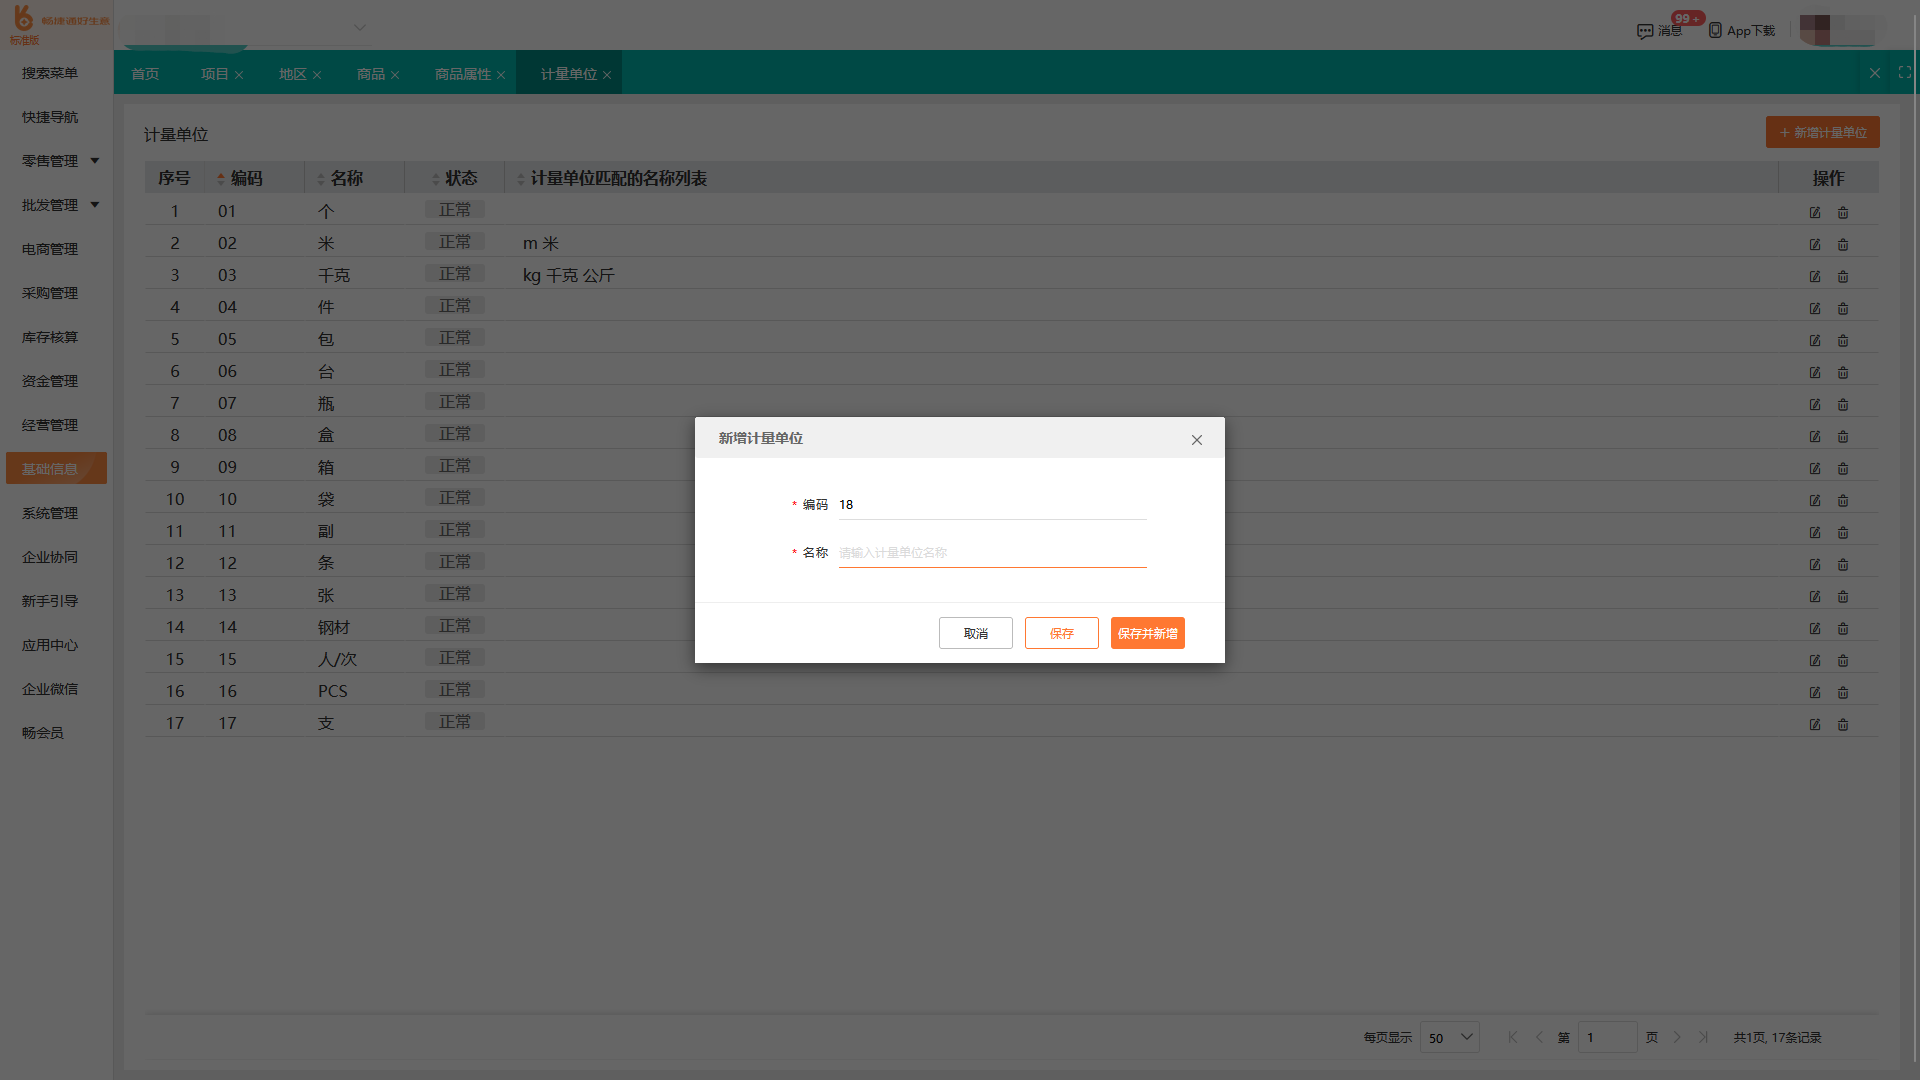The width and height of the screenshot is (1920, 1080).
Task: Click 取消 button in dialog
Action: [976, 633]
